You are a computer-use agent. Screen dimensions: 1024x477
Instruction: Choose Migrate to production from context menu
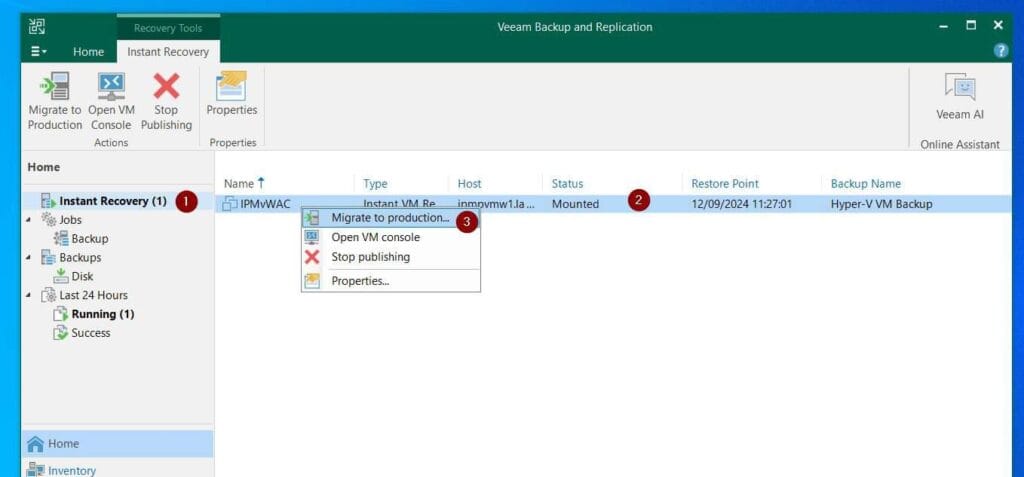point(390,218)
